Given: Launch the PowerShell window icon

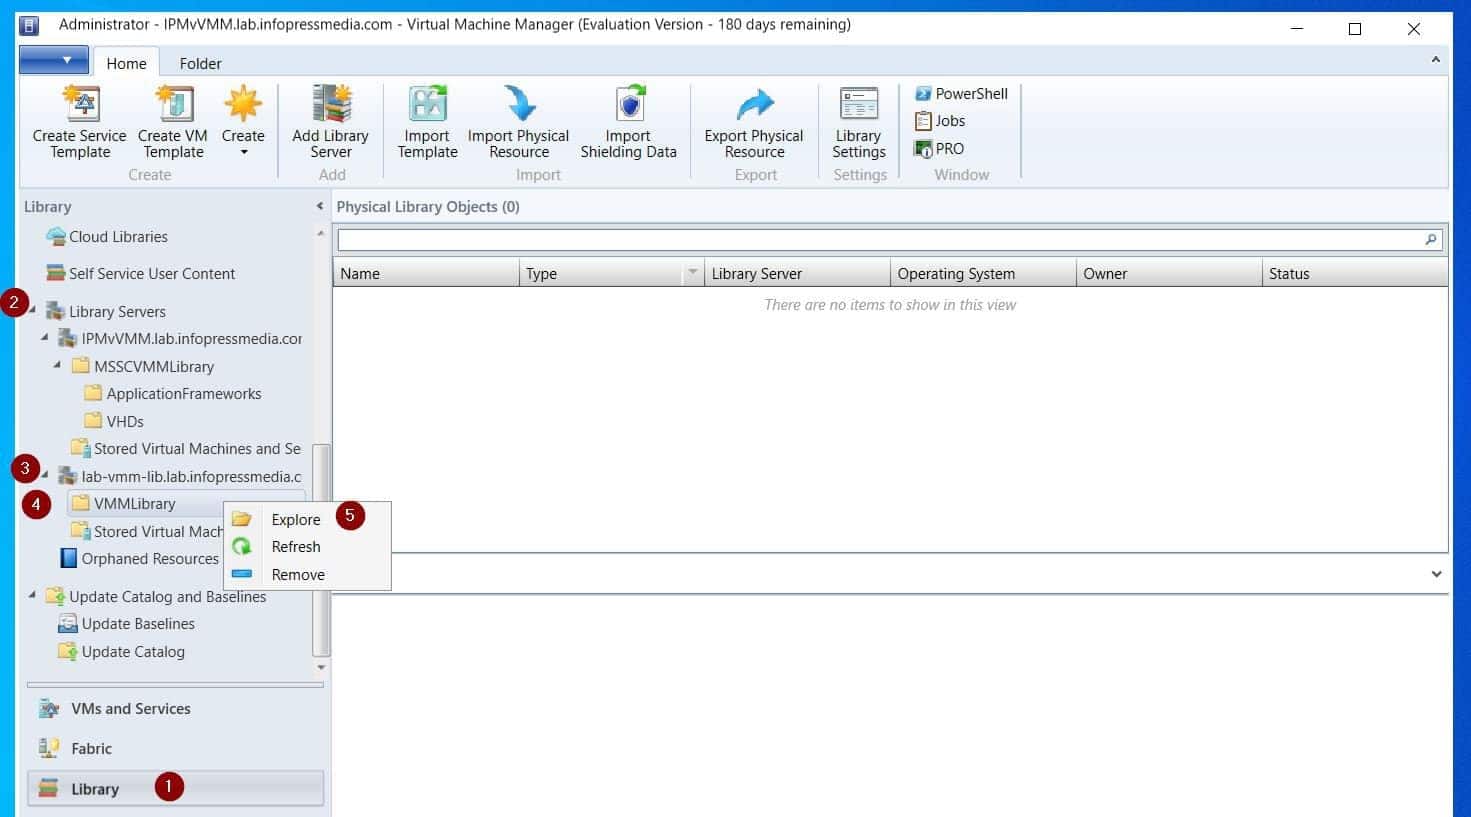Looking at the screenshot, I should click(958, 92).
